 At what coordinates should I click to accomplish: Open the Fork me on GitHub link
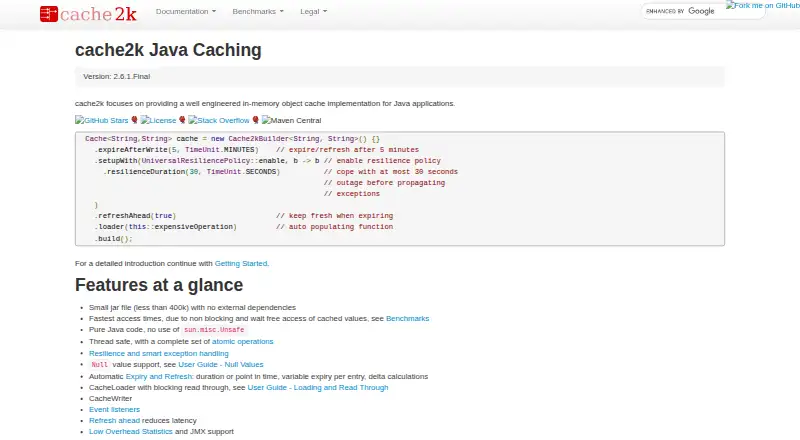coord(763,6)
